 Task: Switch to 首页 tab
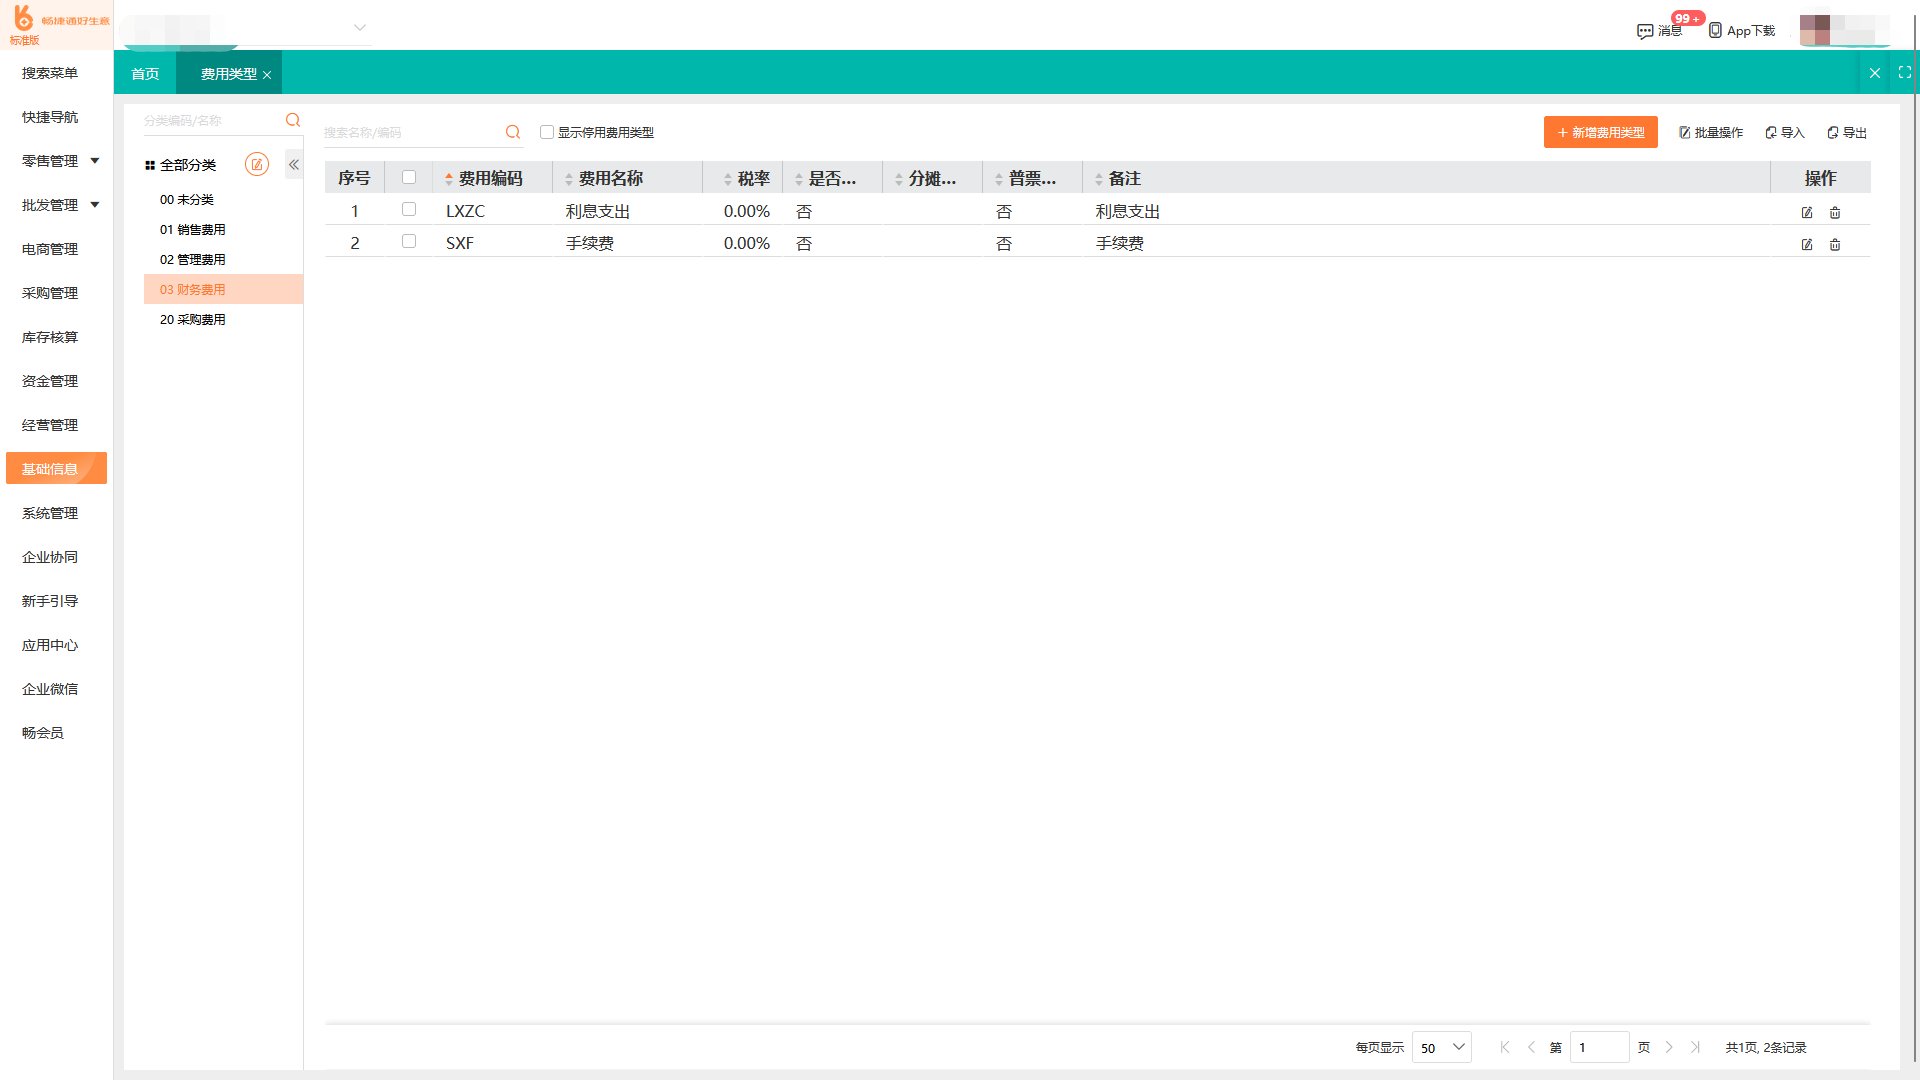click(145, 74)
